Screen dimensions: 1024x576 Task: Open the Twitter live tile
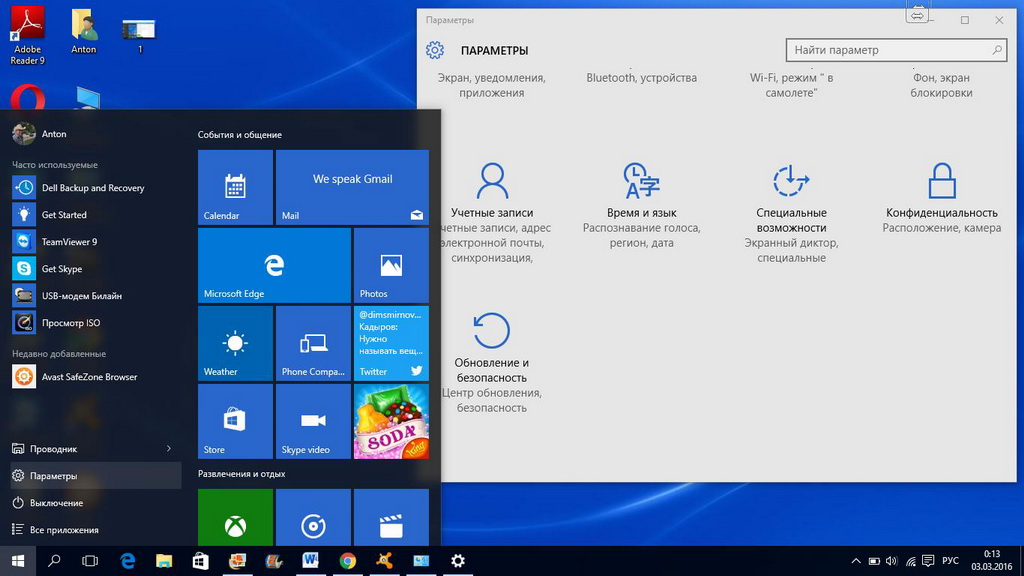point(391,344)
